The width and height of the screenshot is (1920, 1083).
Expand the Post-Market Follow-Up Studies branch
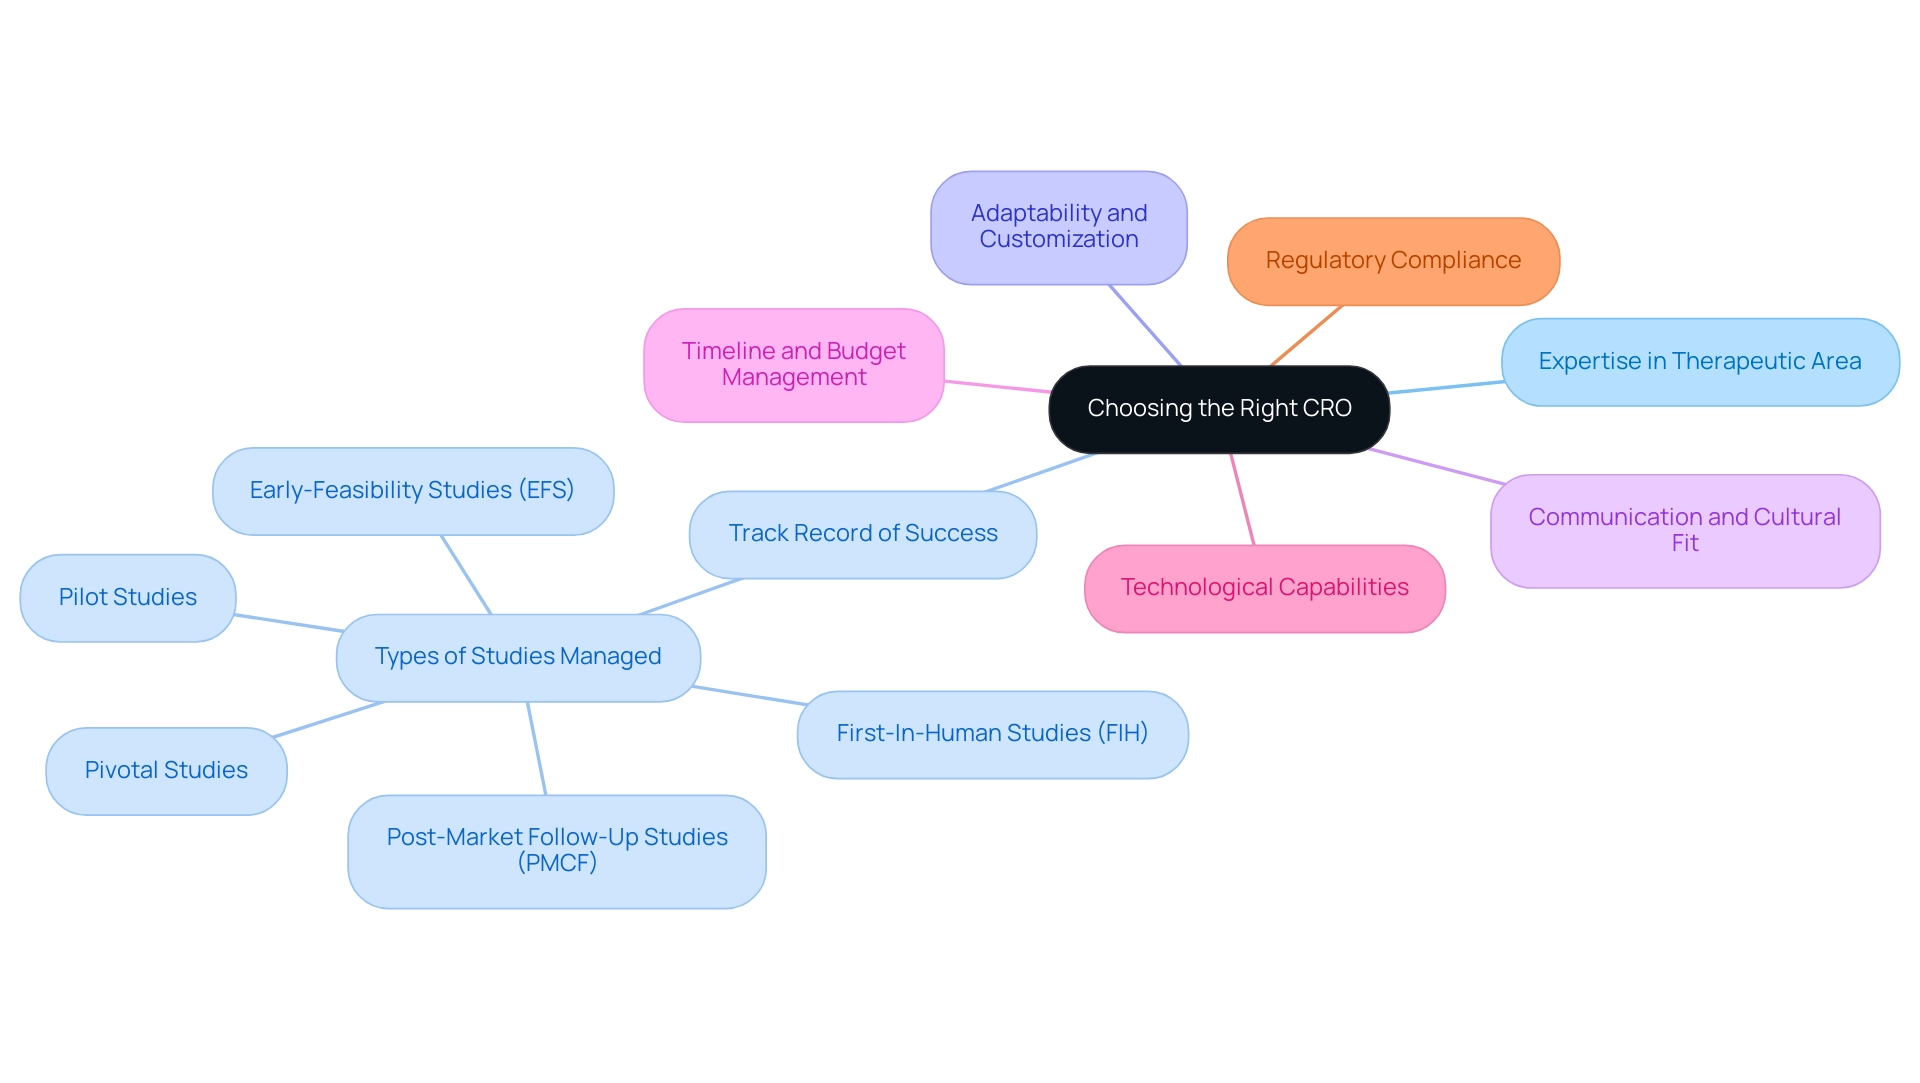point(551,857)
